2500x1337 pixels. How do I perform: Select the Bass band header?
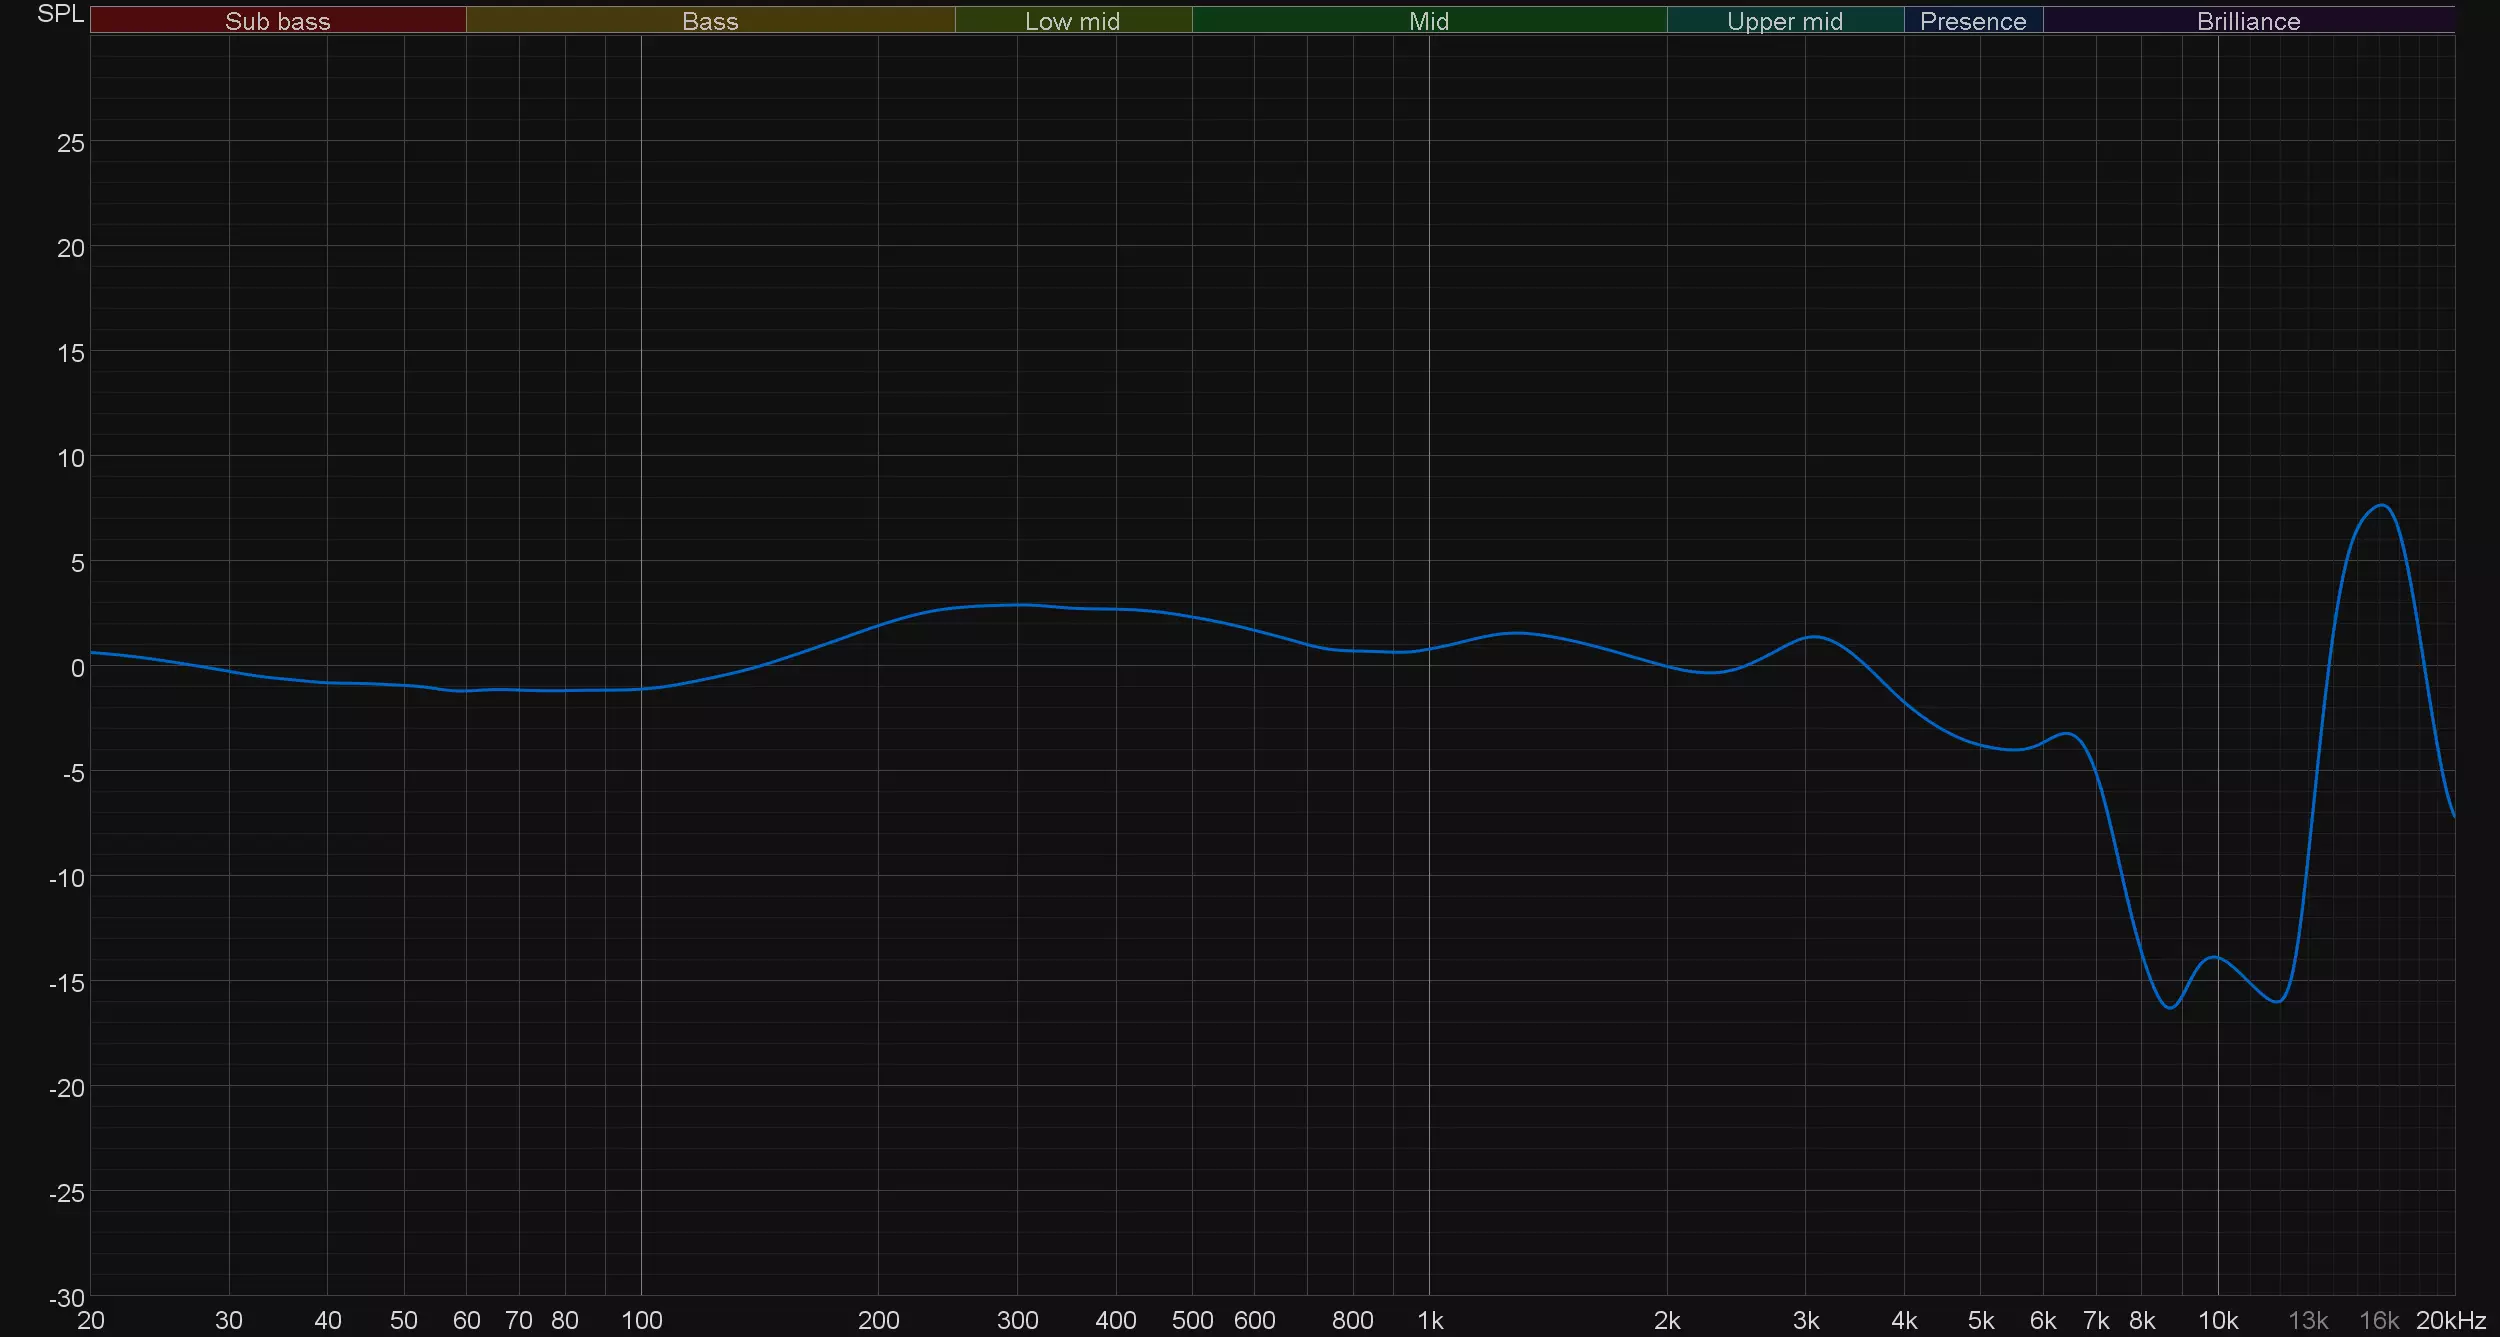click(710, 20)
